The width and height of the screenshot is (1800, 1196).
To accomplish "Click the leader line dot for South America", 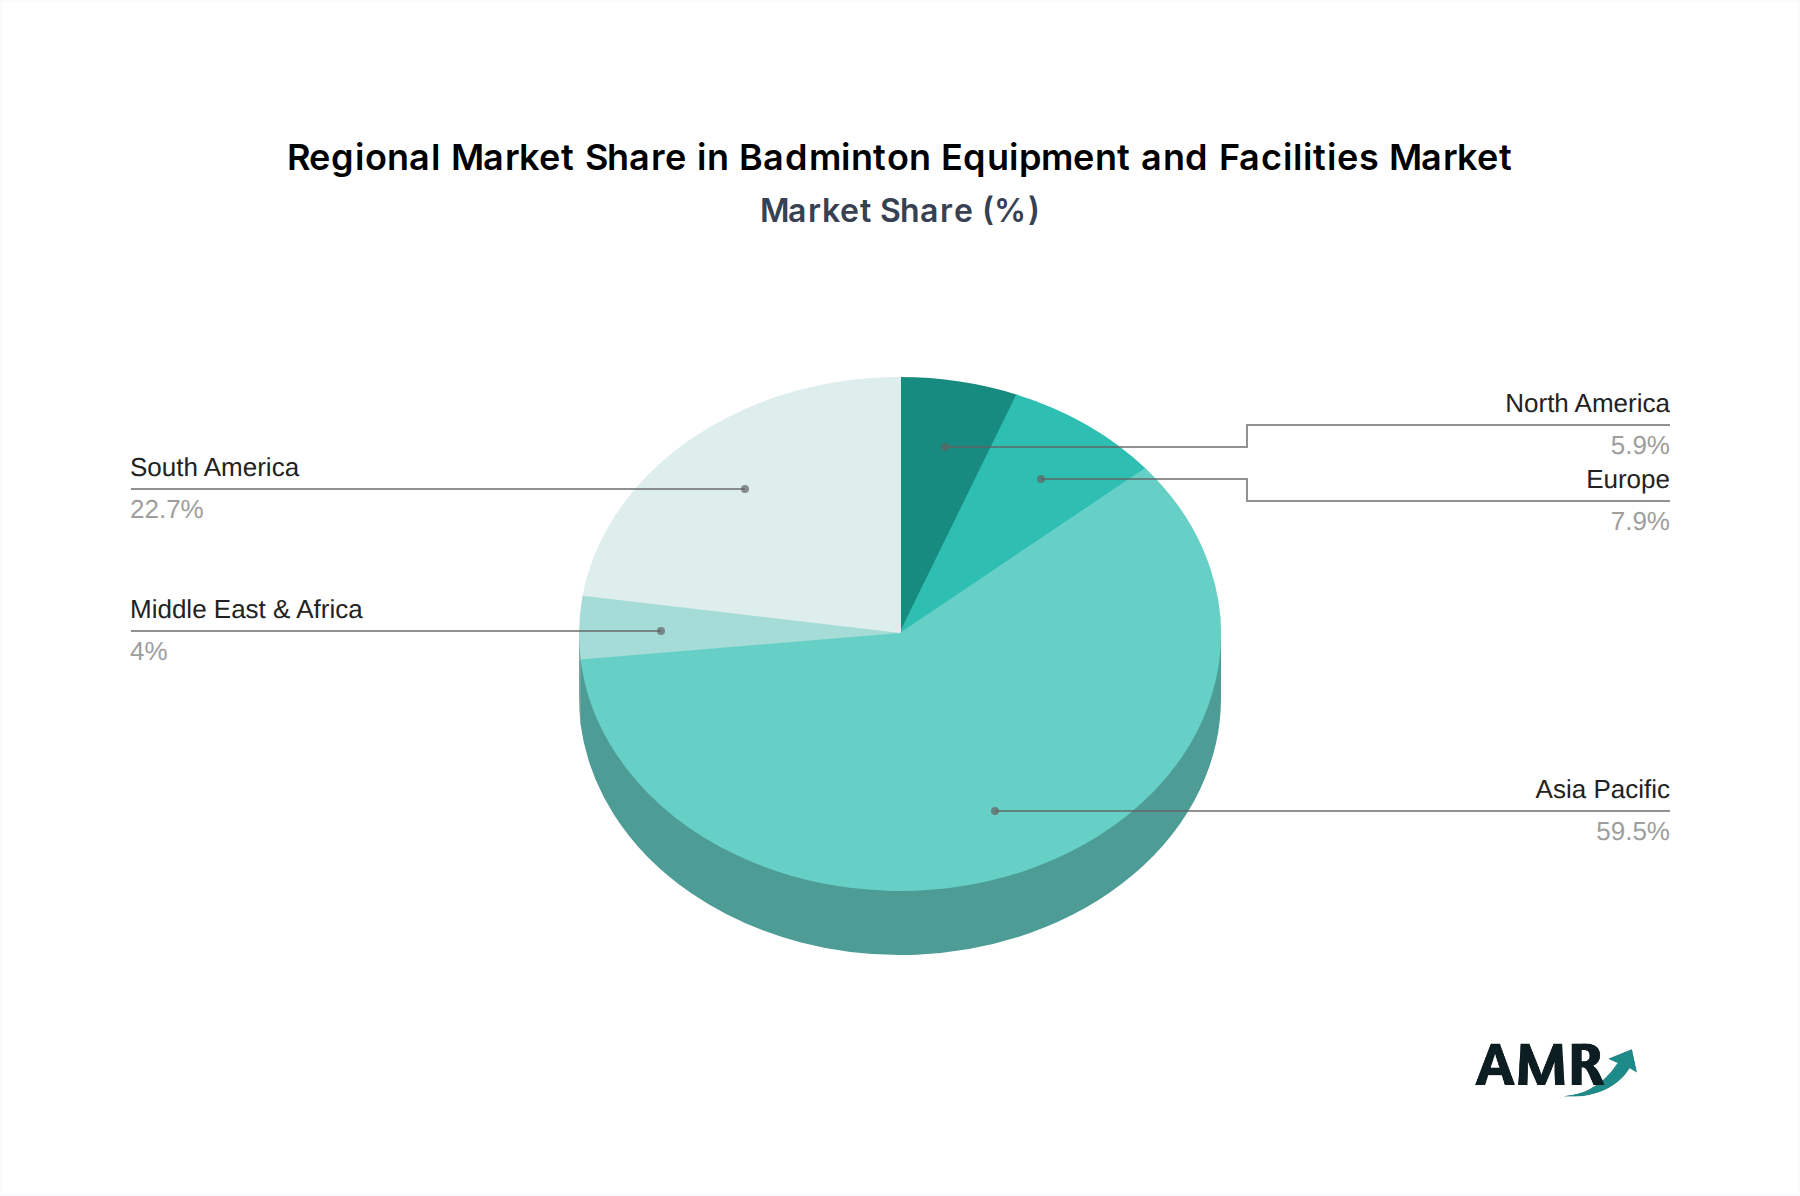I will pyautogui.click(x=745, y=488).
